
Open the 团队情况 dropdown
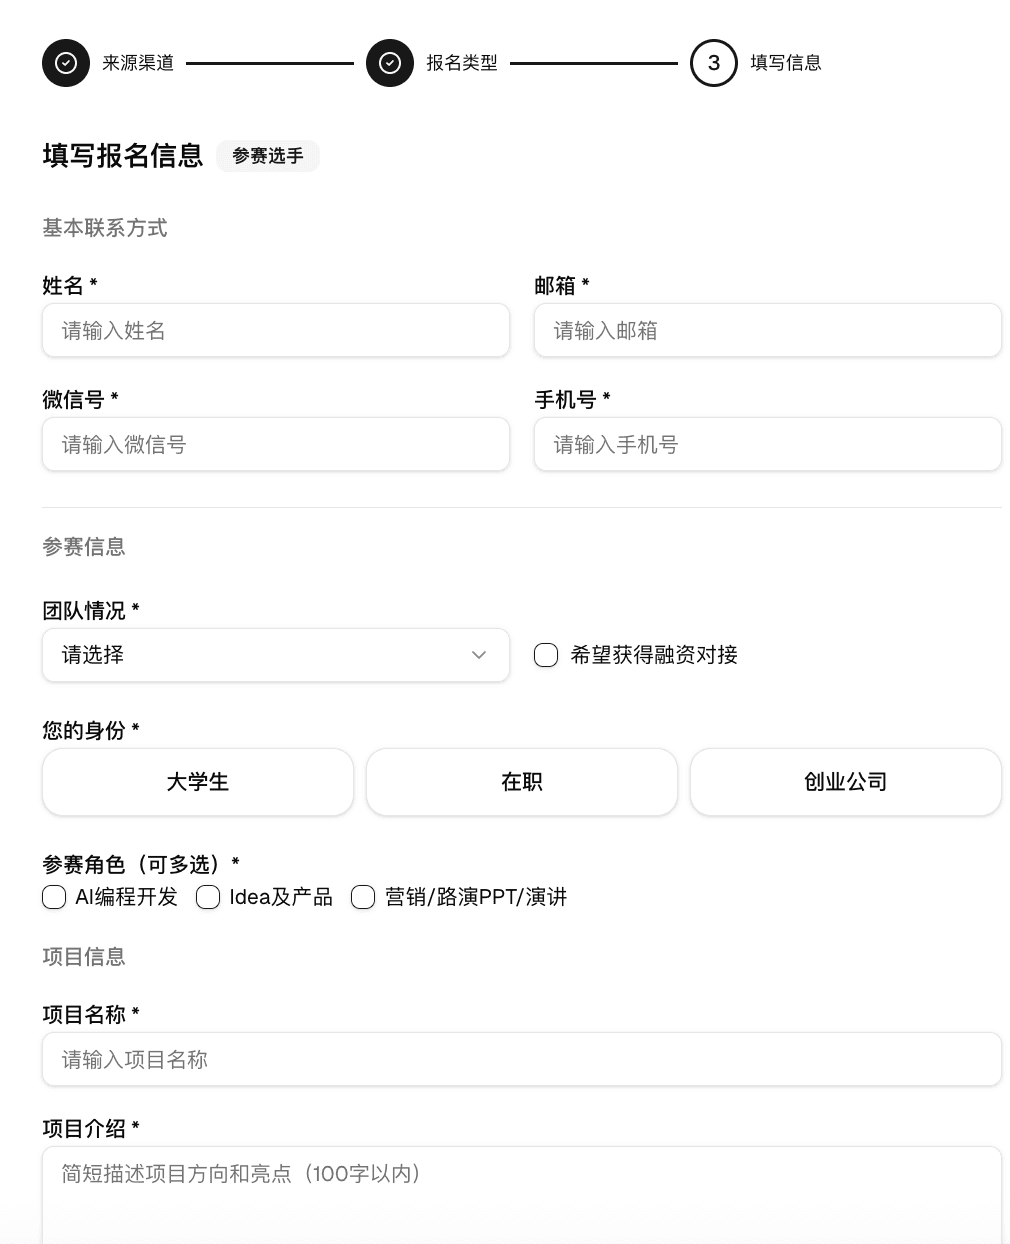coord(276,655)
